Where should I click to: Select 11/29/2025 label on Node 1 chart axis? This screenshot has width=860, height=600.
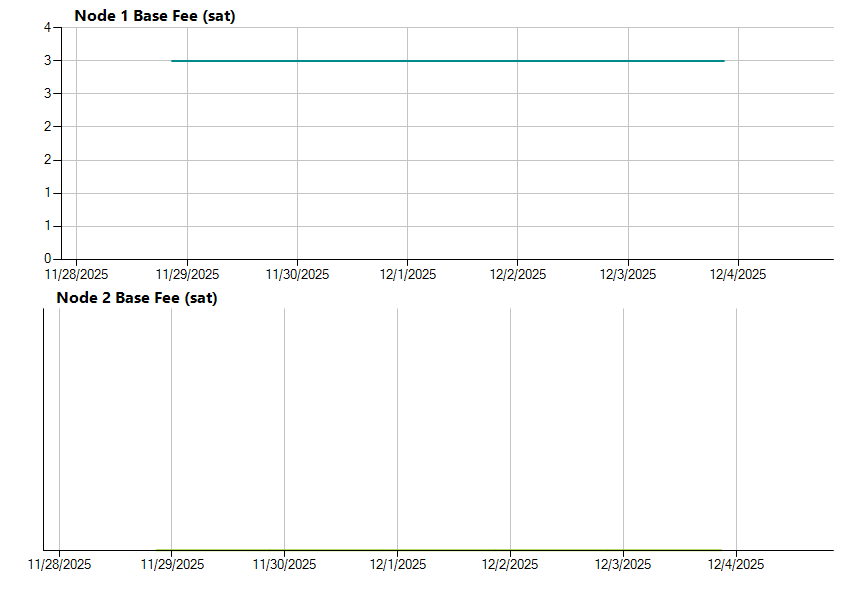(187, 274)
